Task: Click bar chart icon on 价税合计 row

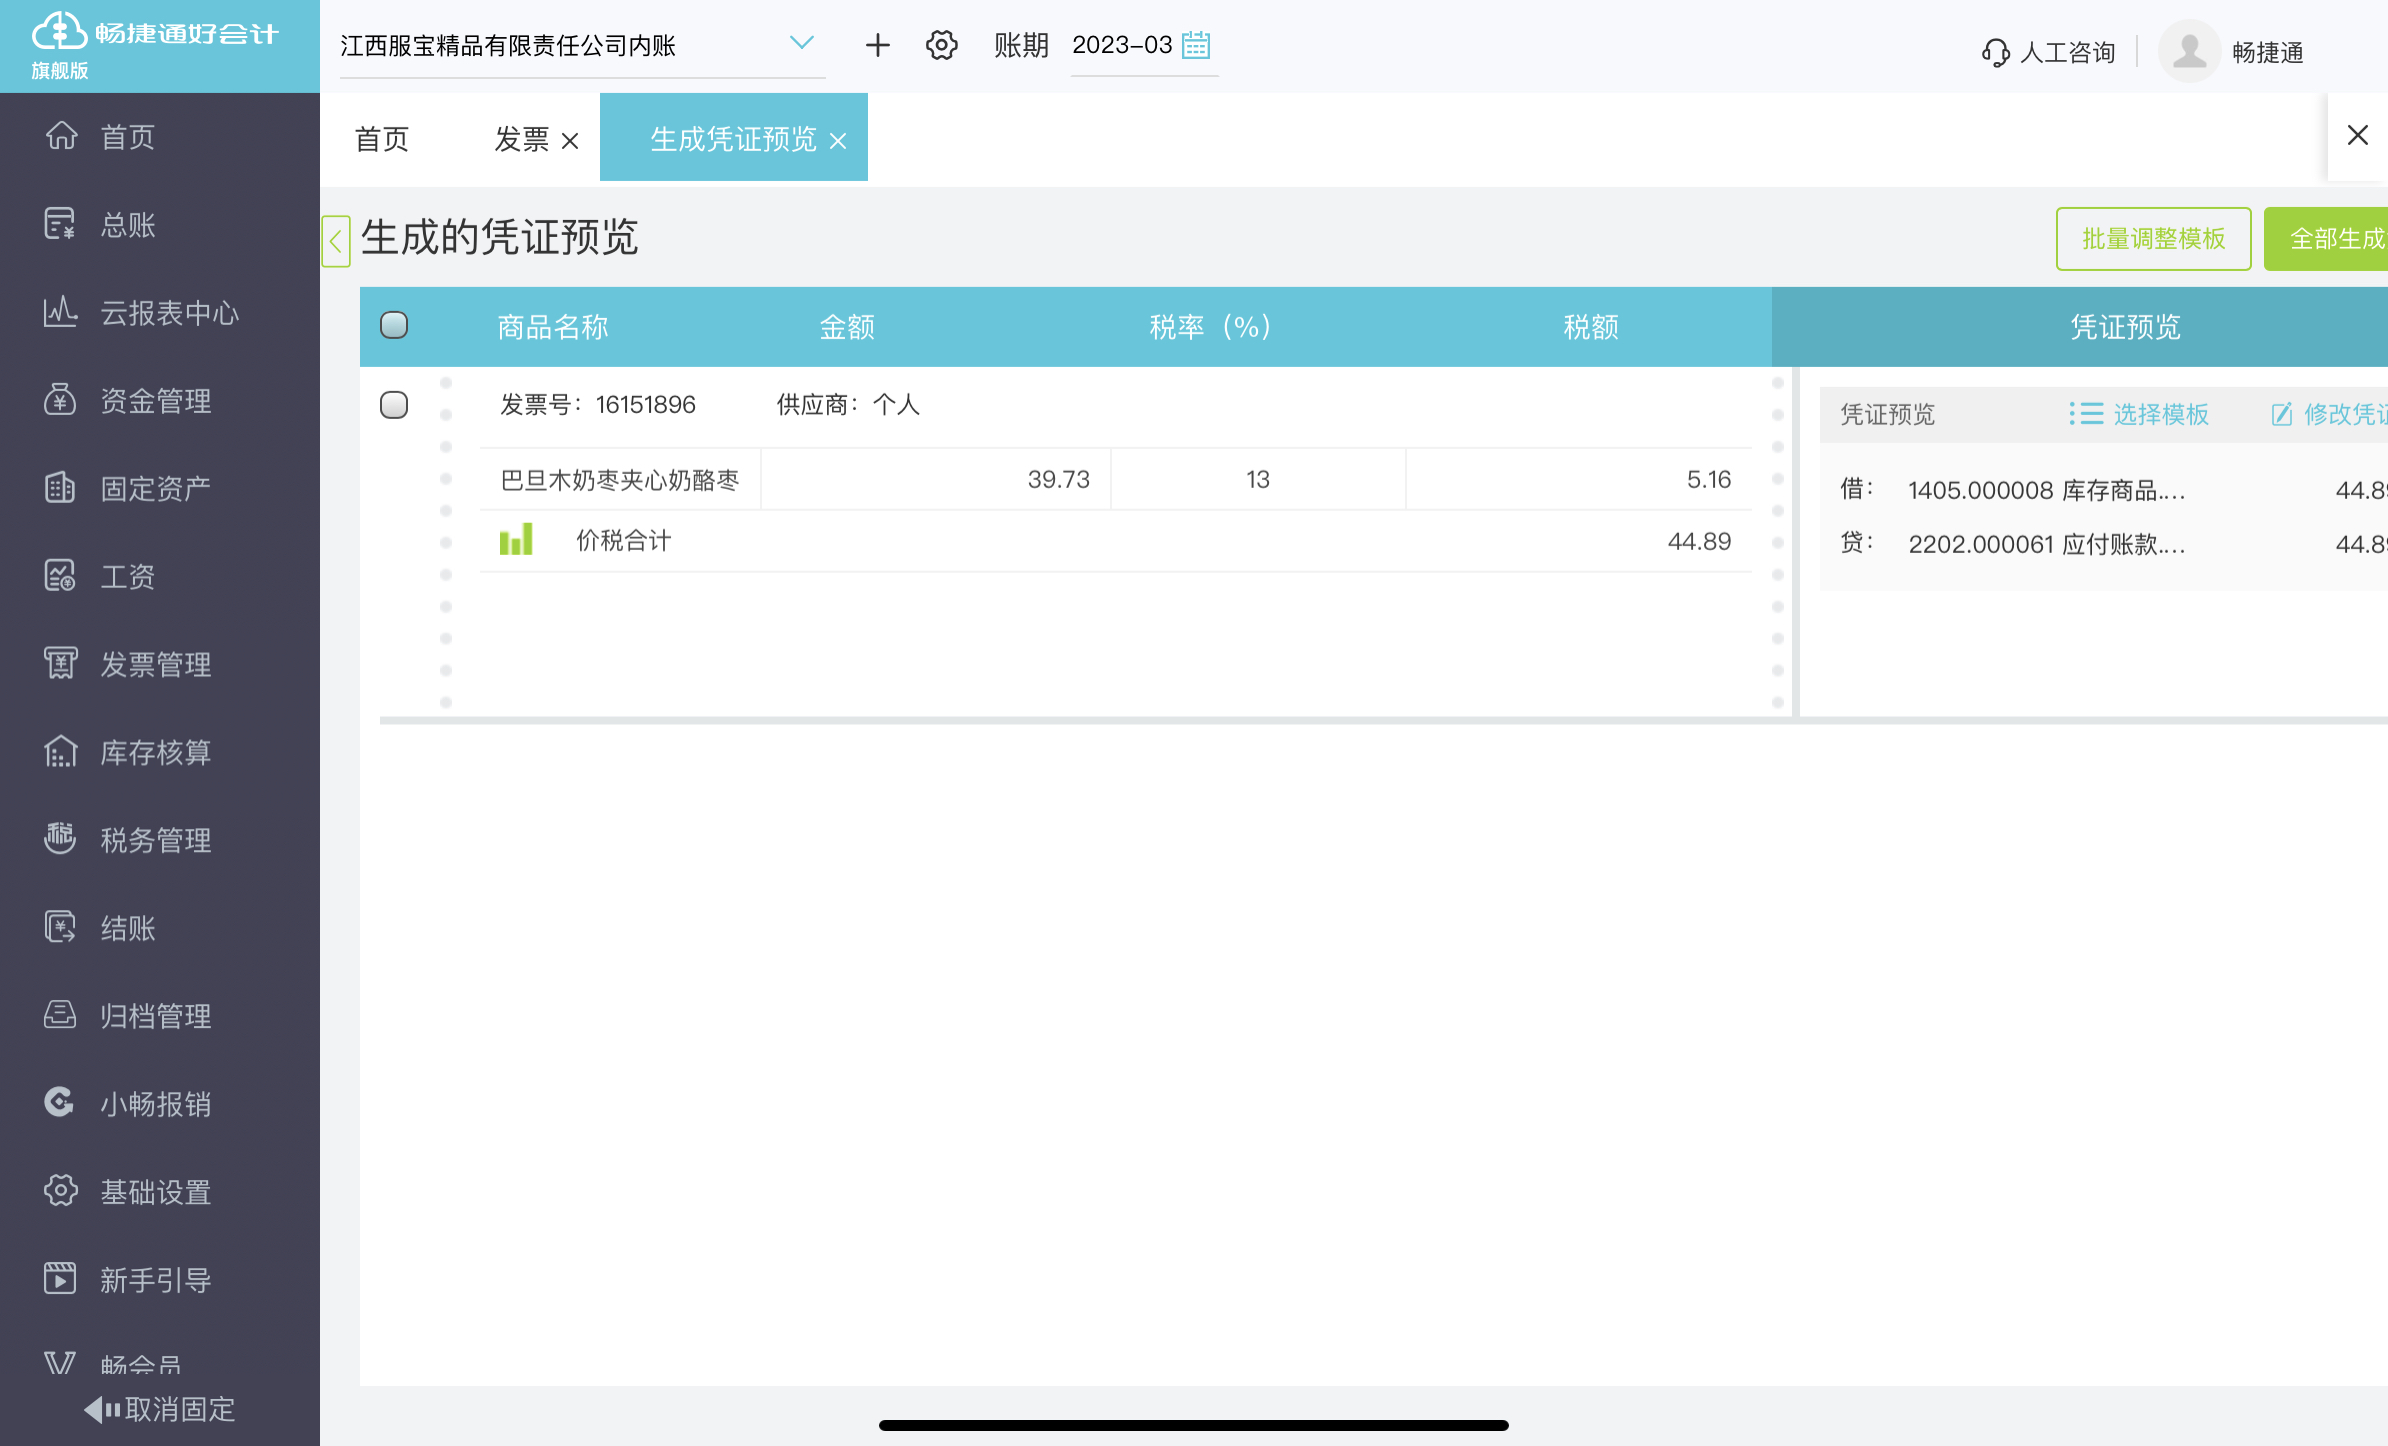Action: point(517,539)
